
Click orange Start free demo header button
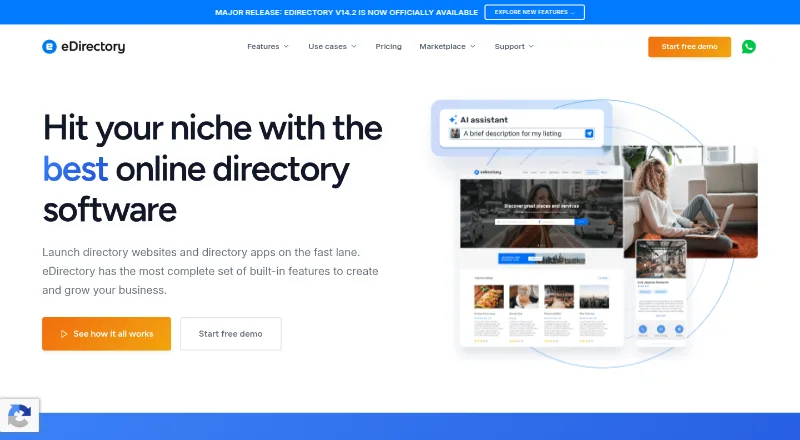pyautogui.click(x=689, y=46)
